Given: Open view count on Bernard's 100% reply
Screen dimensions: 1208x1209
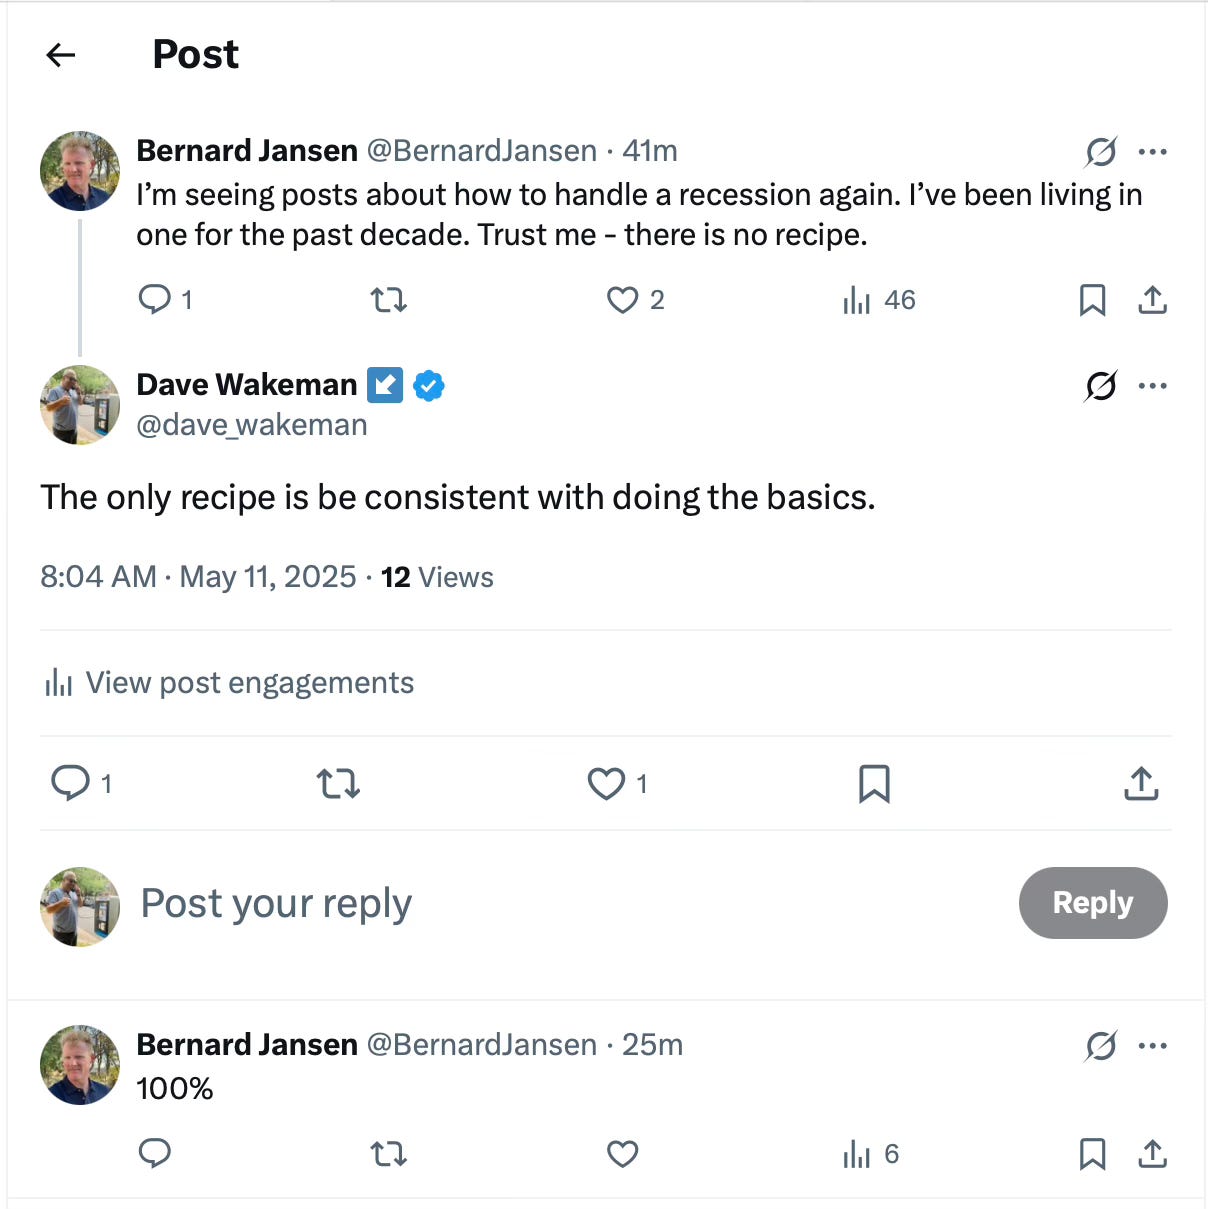Looking at the screenshot, I should click(871, 1154).
